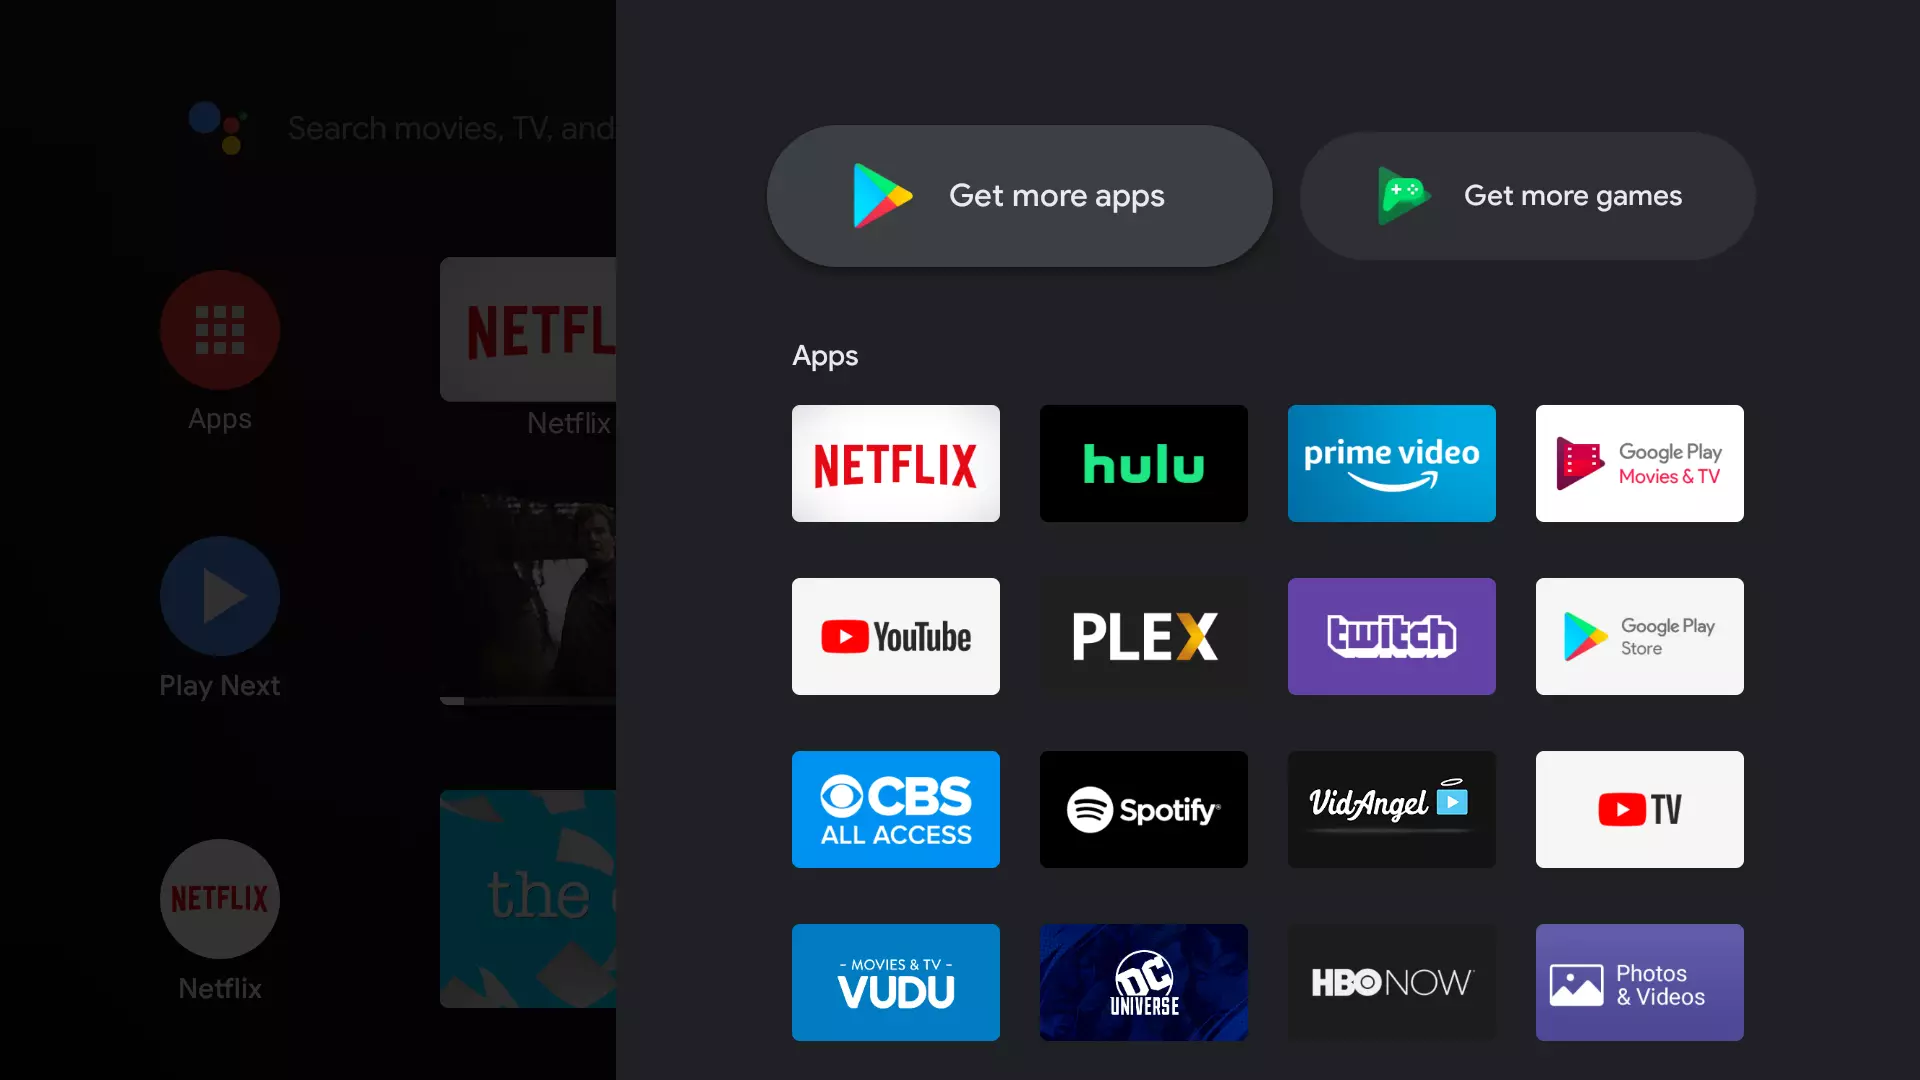
Task: Launch the YouTube app
Action: (895, 636)
